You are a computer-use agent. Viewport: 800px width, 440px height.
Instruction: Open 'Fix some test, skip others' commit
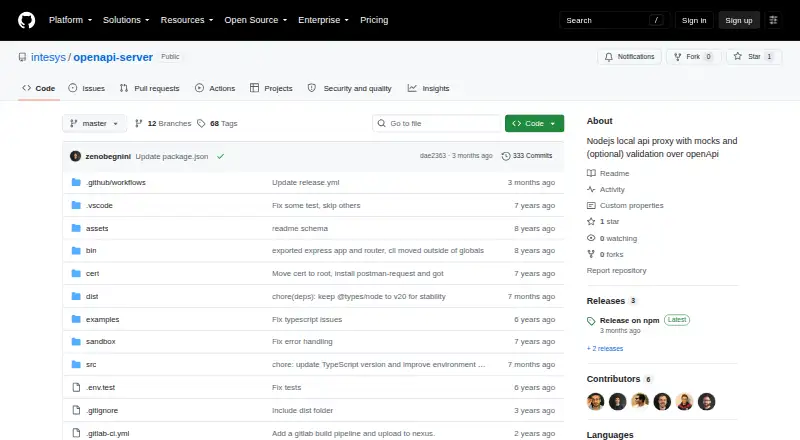(x=316, y=205)
